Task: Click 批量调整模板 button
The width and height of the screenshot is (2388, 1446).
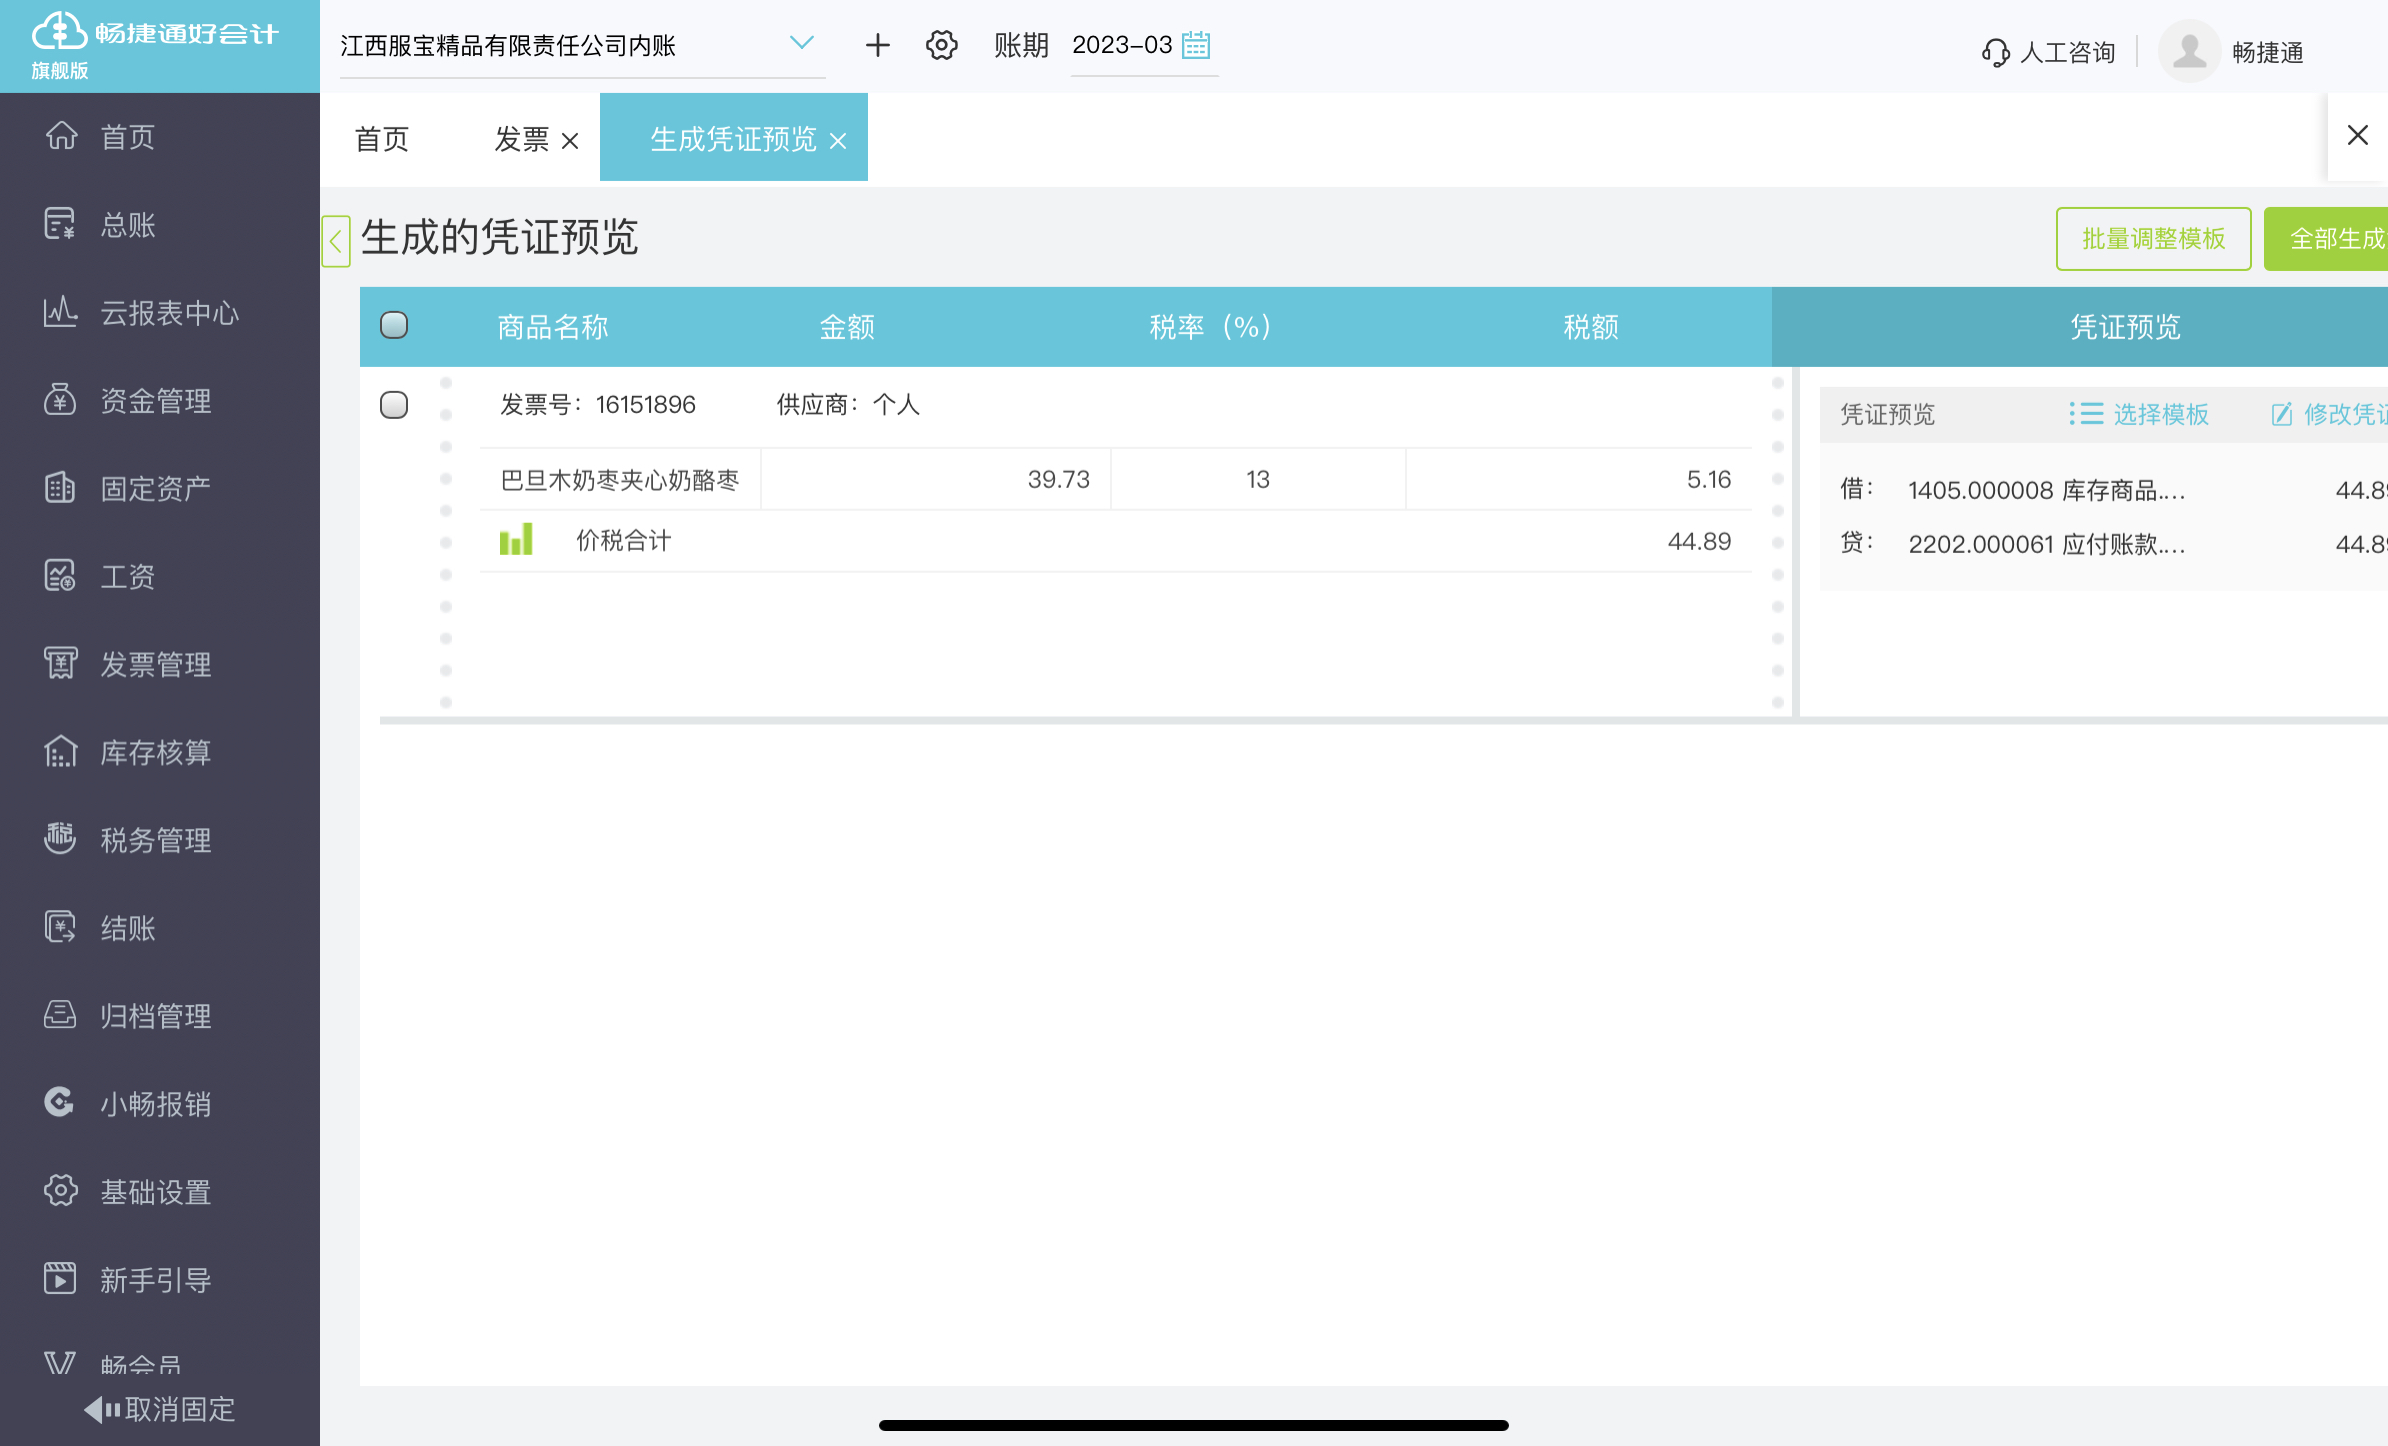Action: tap(2153, 239)
